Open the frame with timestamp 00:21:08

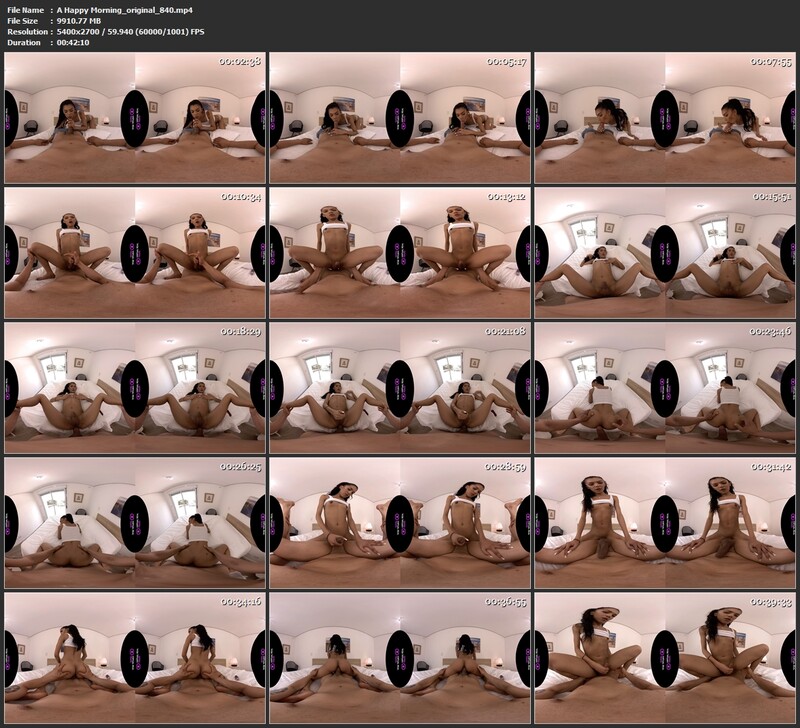pos(400,387)
